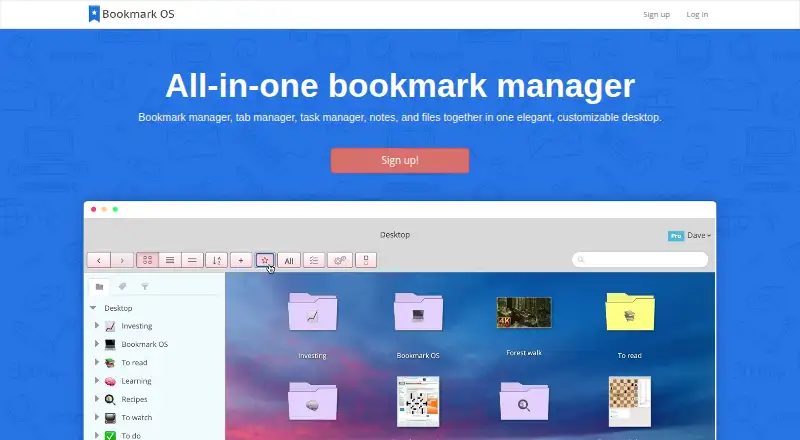This screenshot has height=440, width=800.
Task: Select To watch label in sidebar
Action: pos(137,418)
